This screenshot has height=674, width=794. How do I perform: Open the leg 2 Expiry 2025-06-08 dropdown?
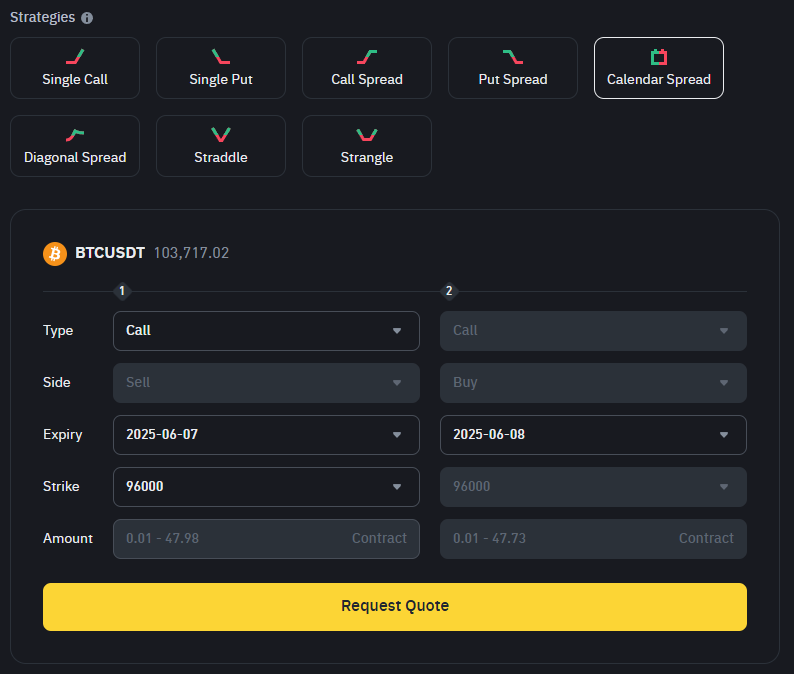click(x=593, y=435)
